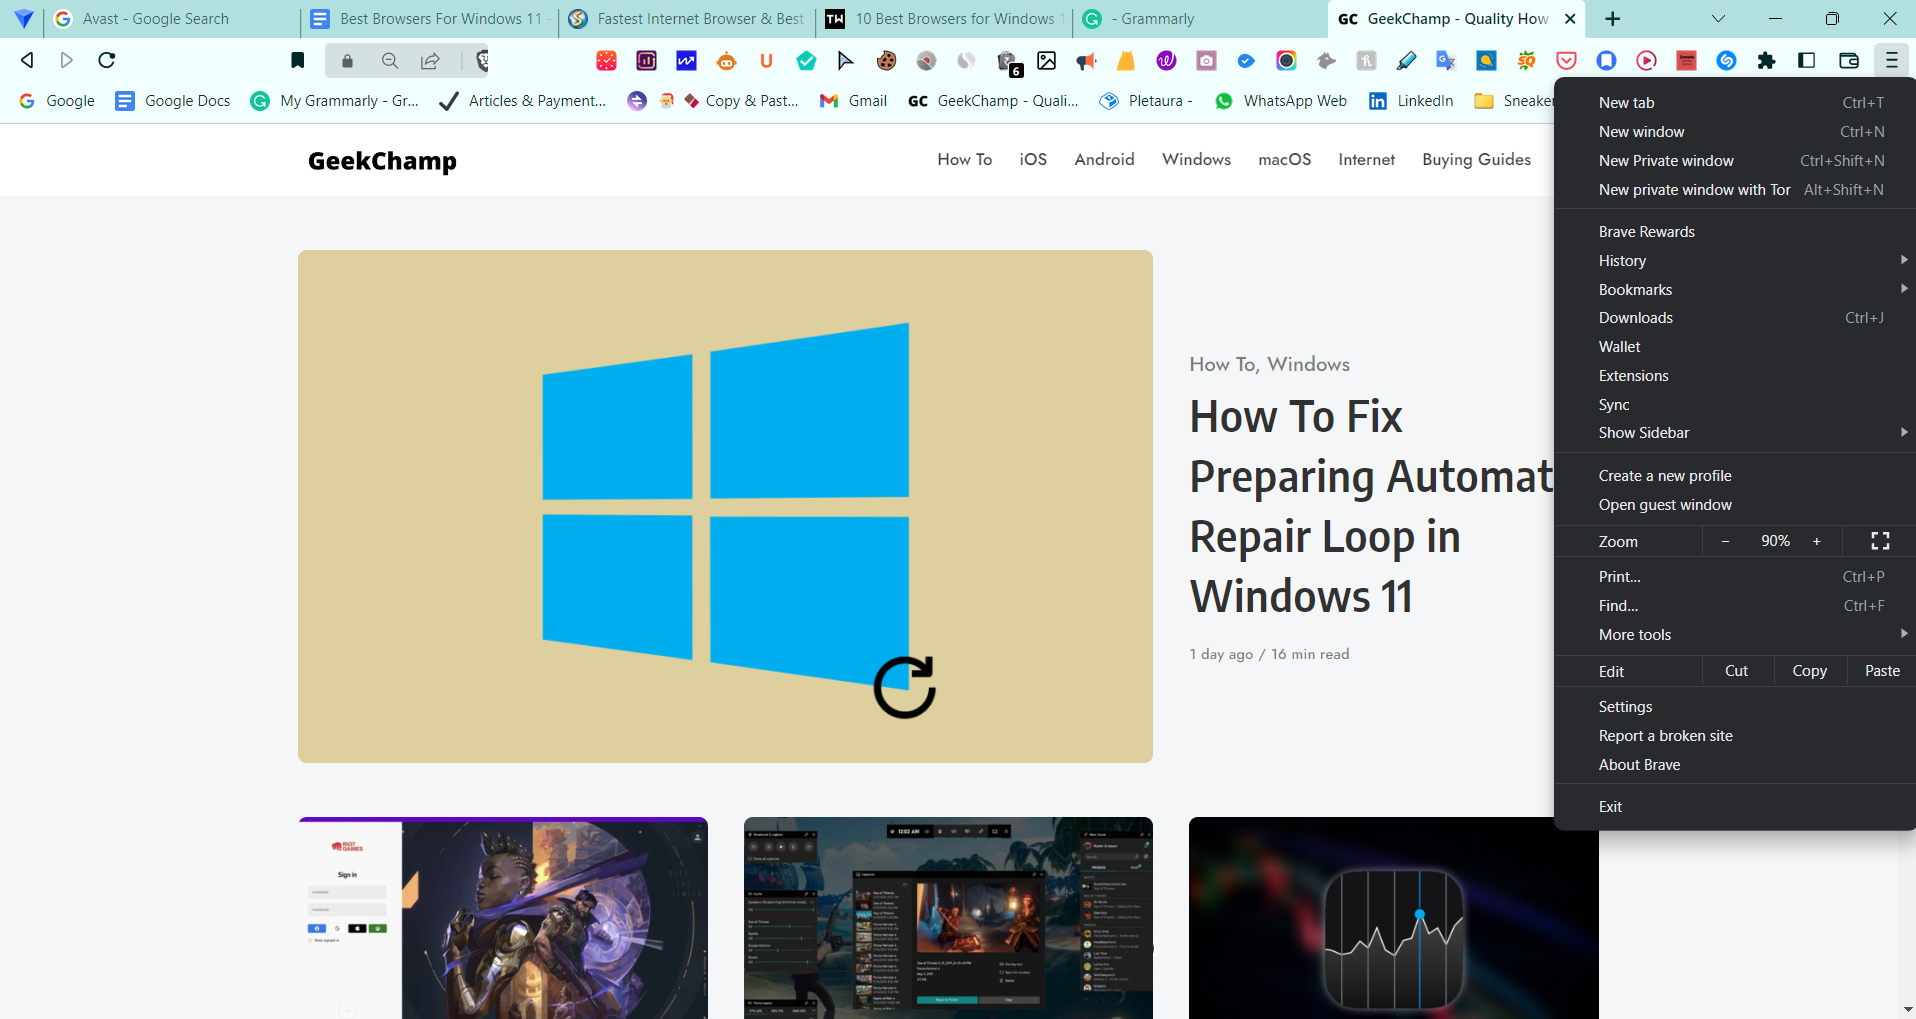Share the current page via the share icon
The height and width of the screenshot is (1019, 1916).
point(430,60)
